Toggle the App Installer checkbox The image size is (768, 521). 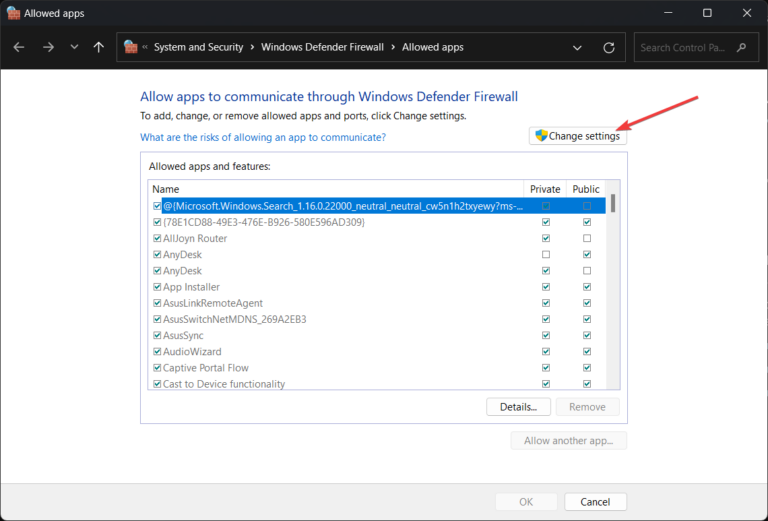(x=157, y=287)
